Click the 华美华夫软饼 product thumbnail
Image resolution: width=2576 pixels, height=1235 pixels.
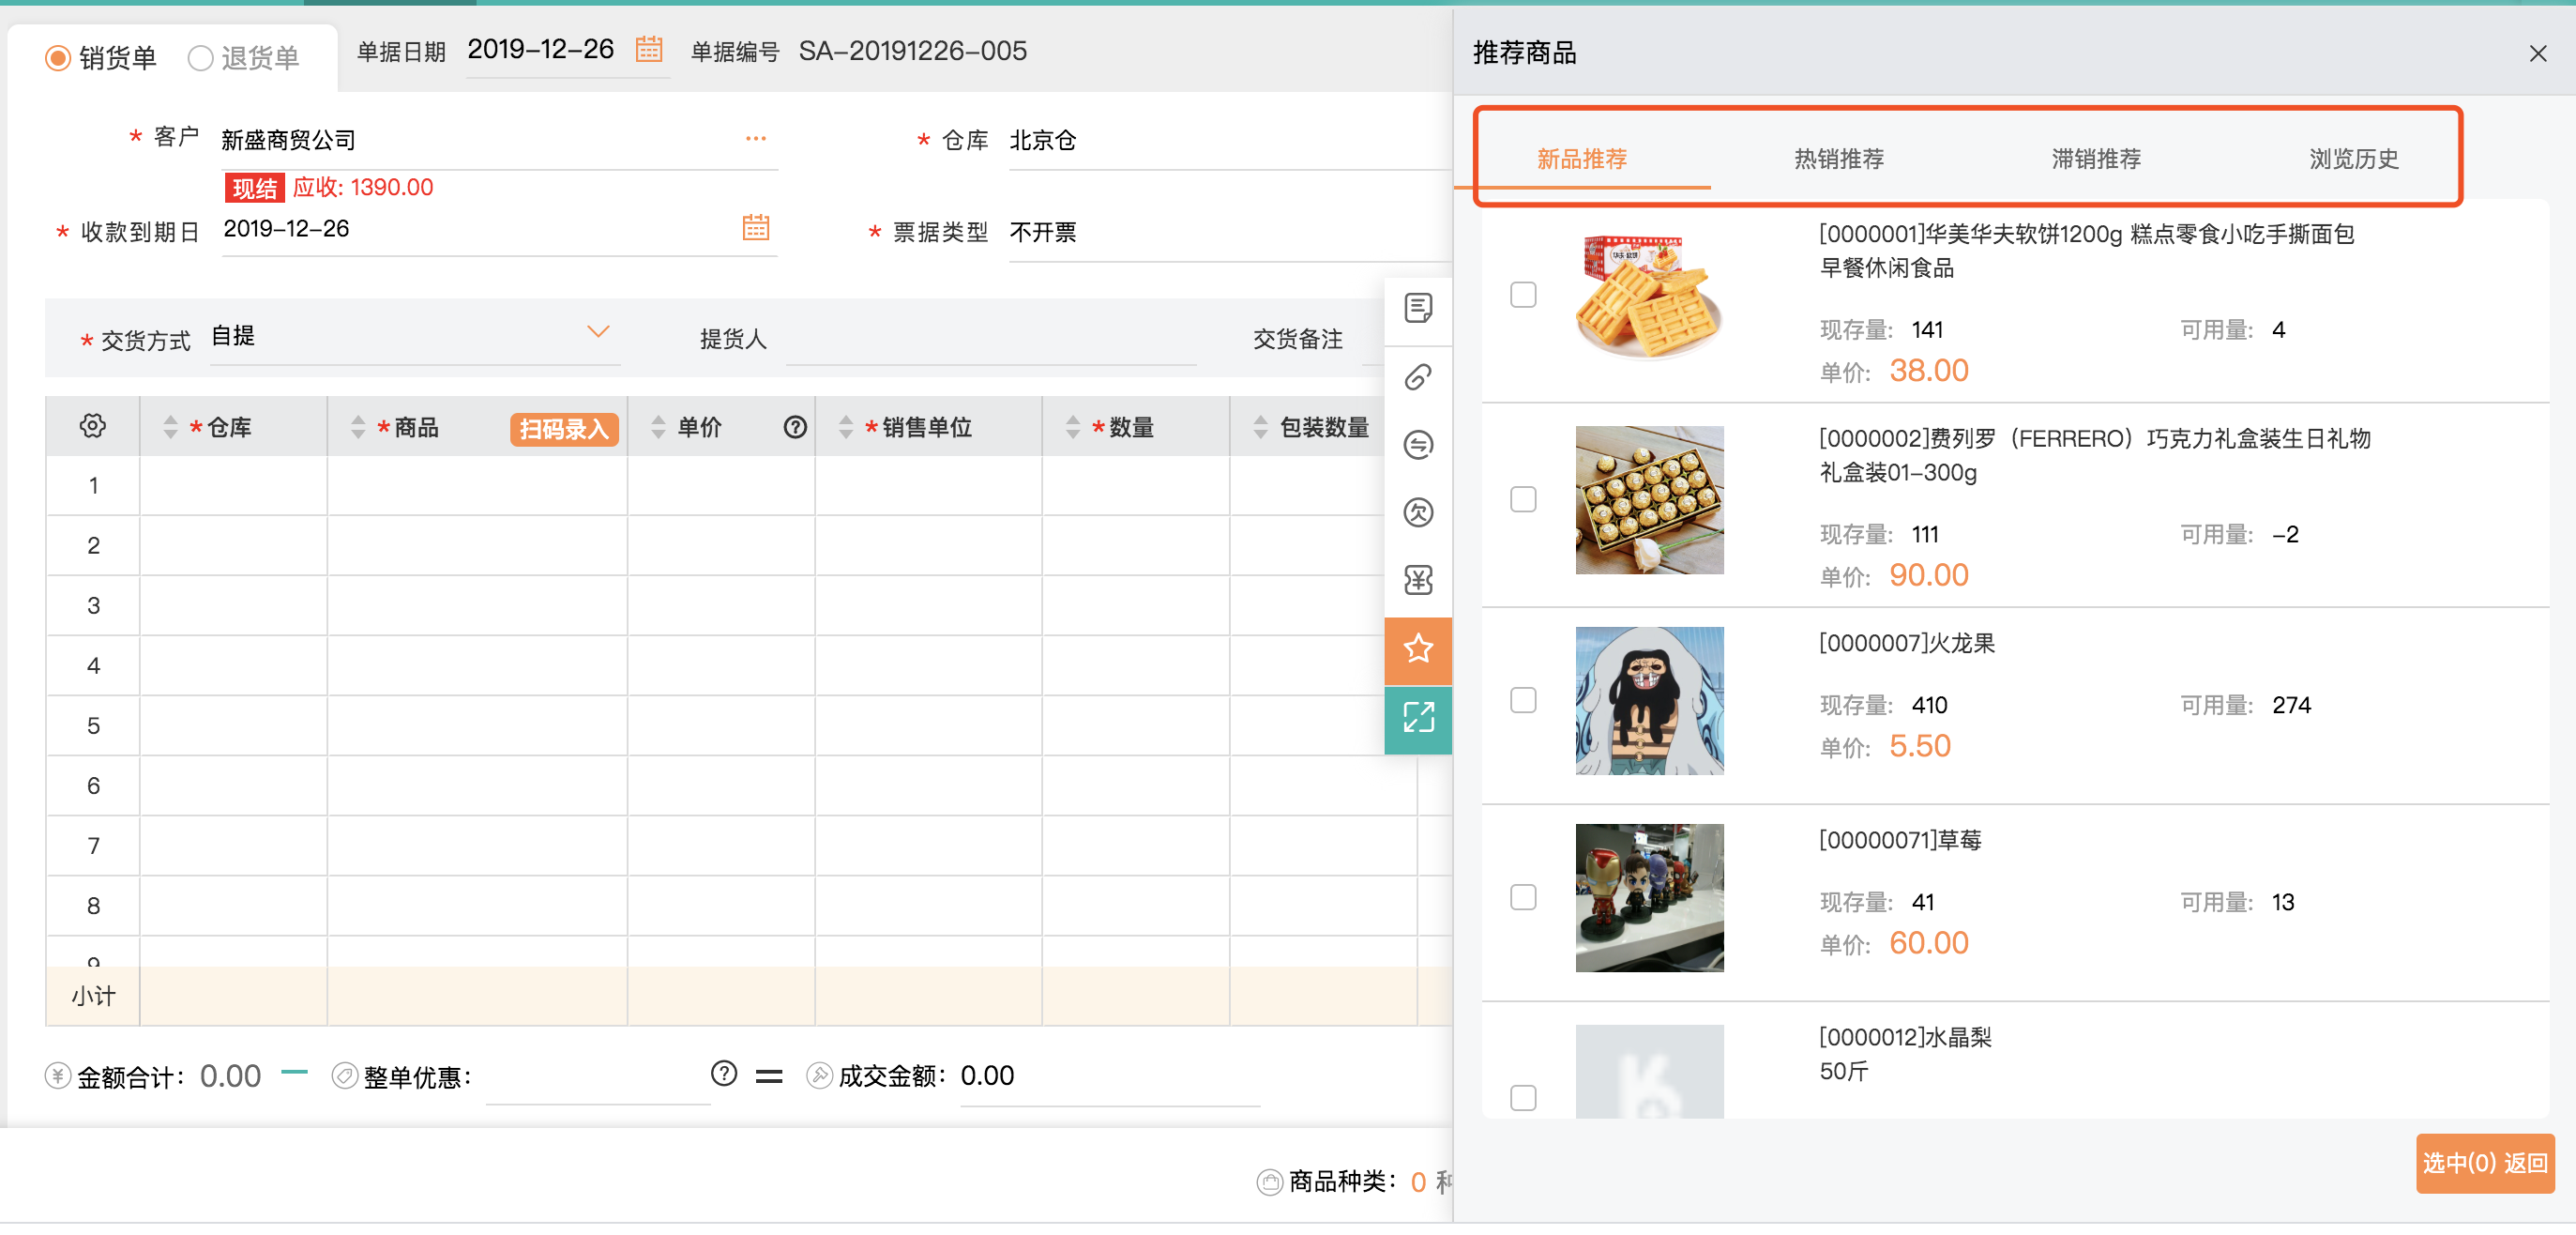(1649, 301)
